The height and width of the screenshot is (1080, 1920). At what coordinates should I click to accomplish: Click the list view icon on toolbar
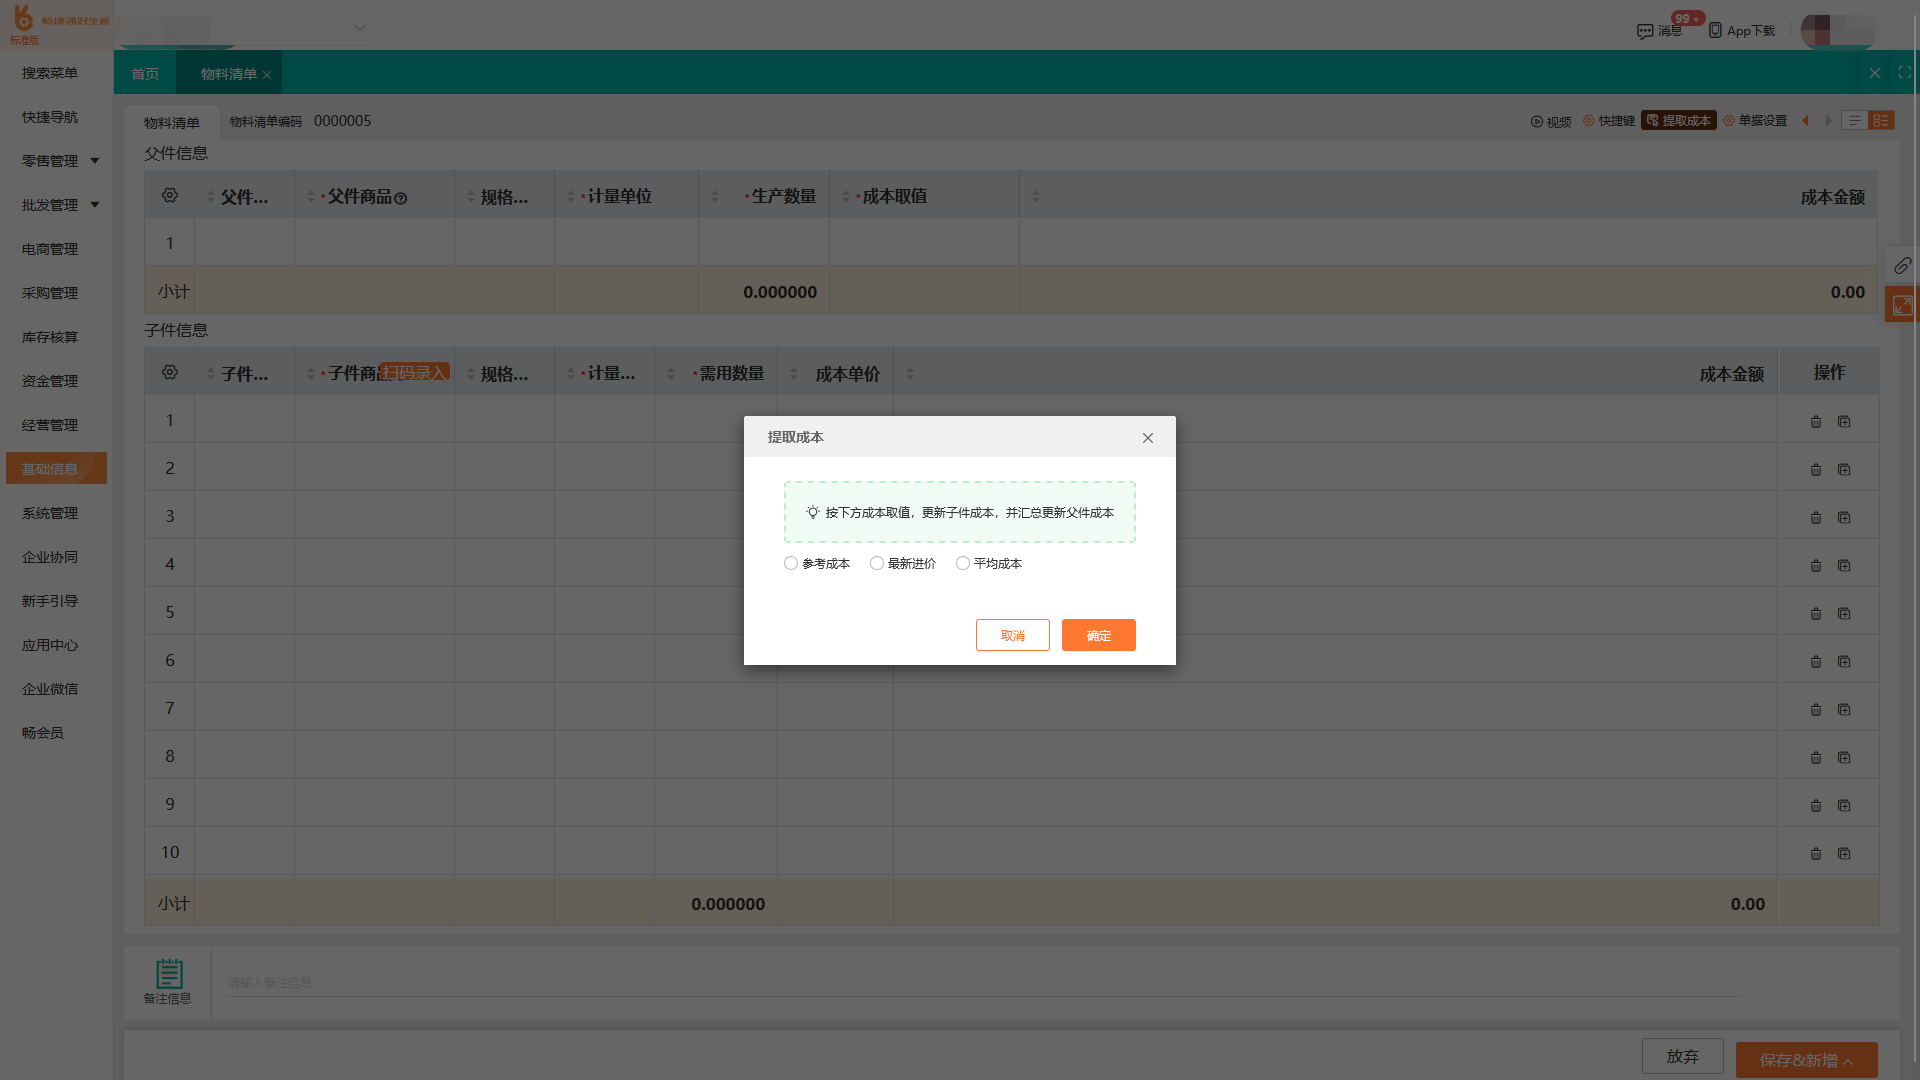click(1855, 120)
